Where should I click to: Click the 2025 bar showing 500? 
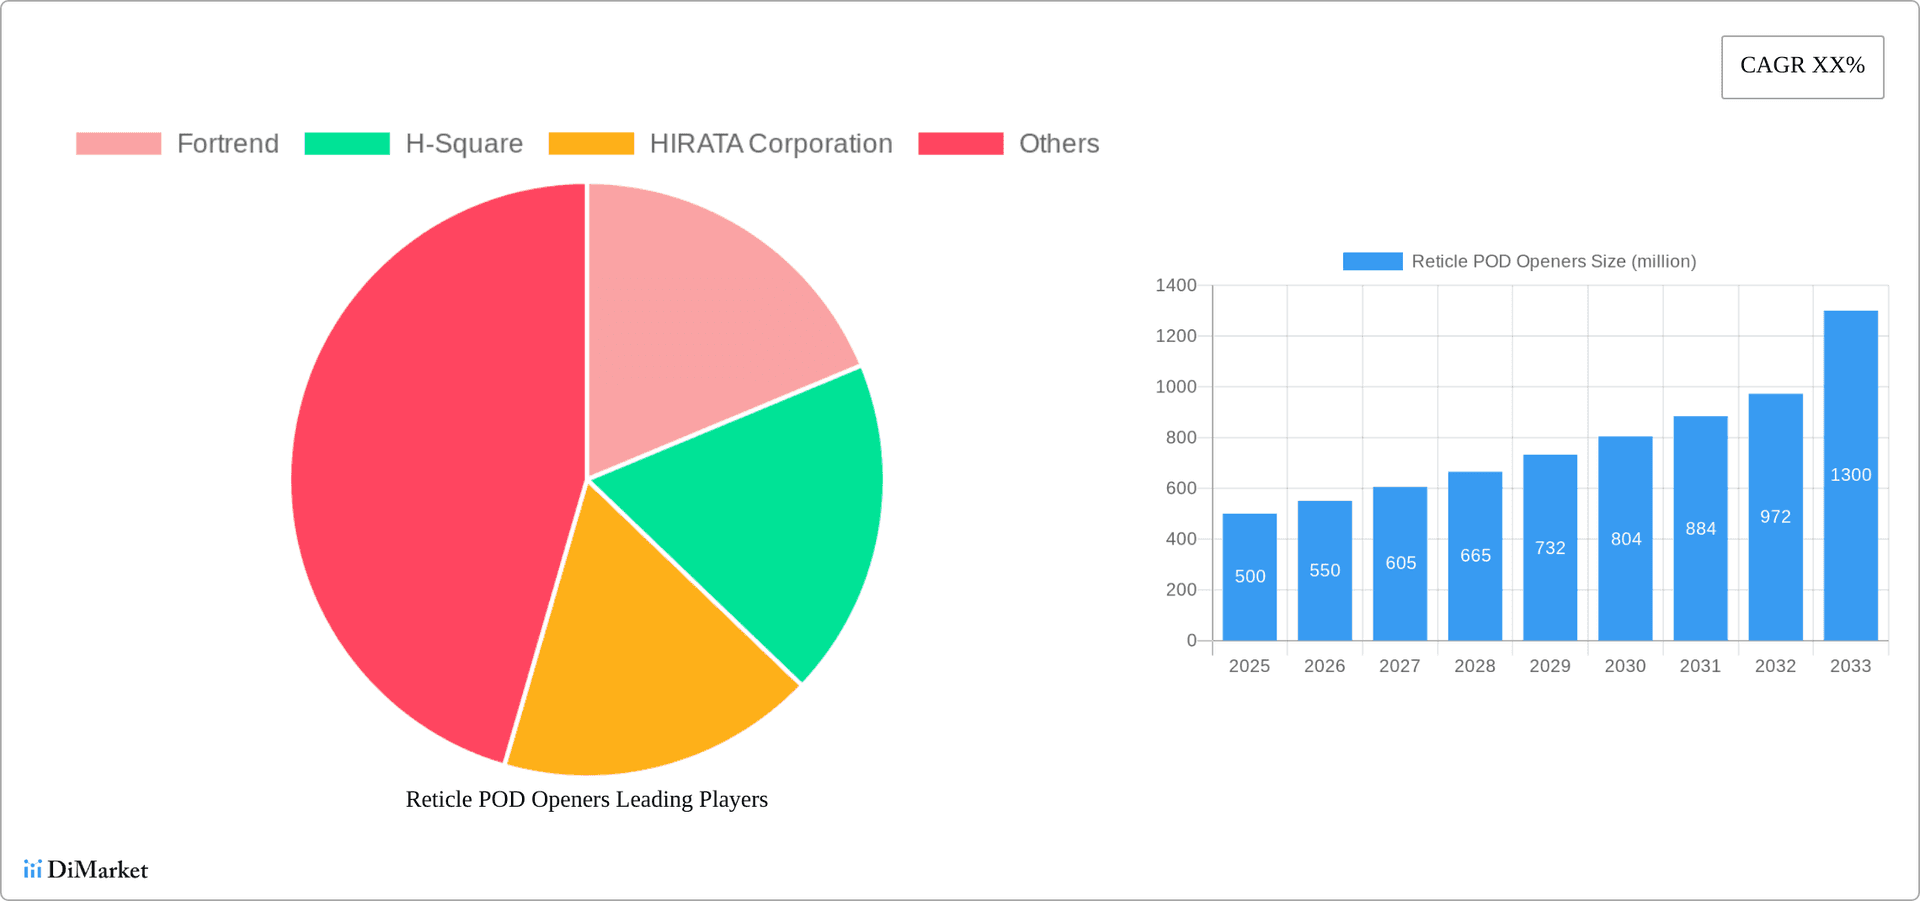[1249, 575]
